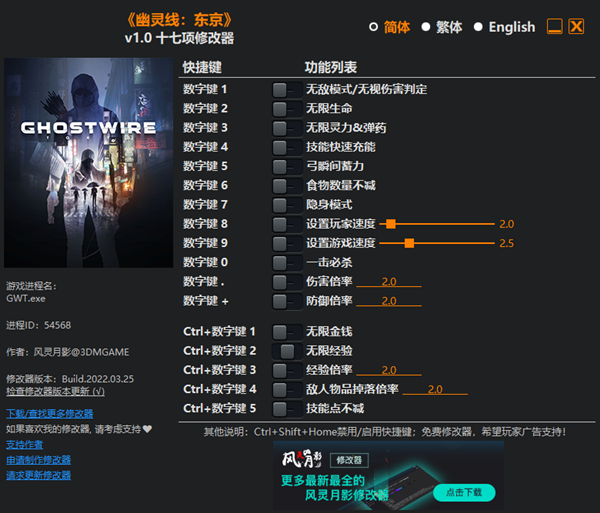Select 简体 language radio button

[x=374, y=27]
